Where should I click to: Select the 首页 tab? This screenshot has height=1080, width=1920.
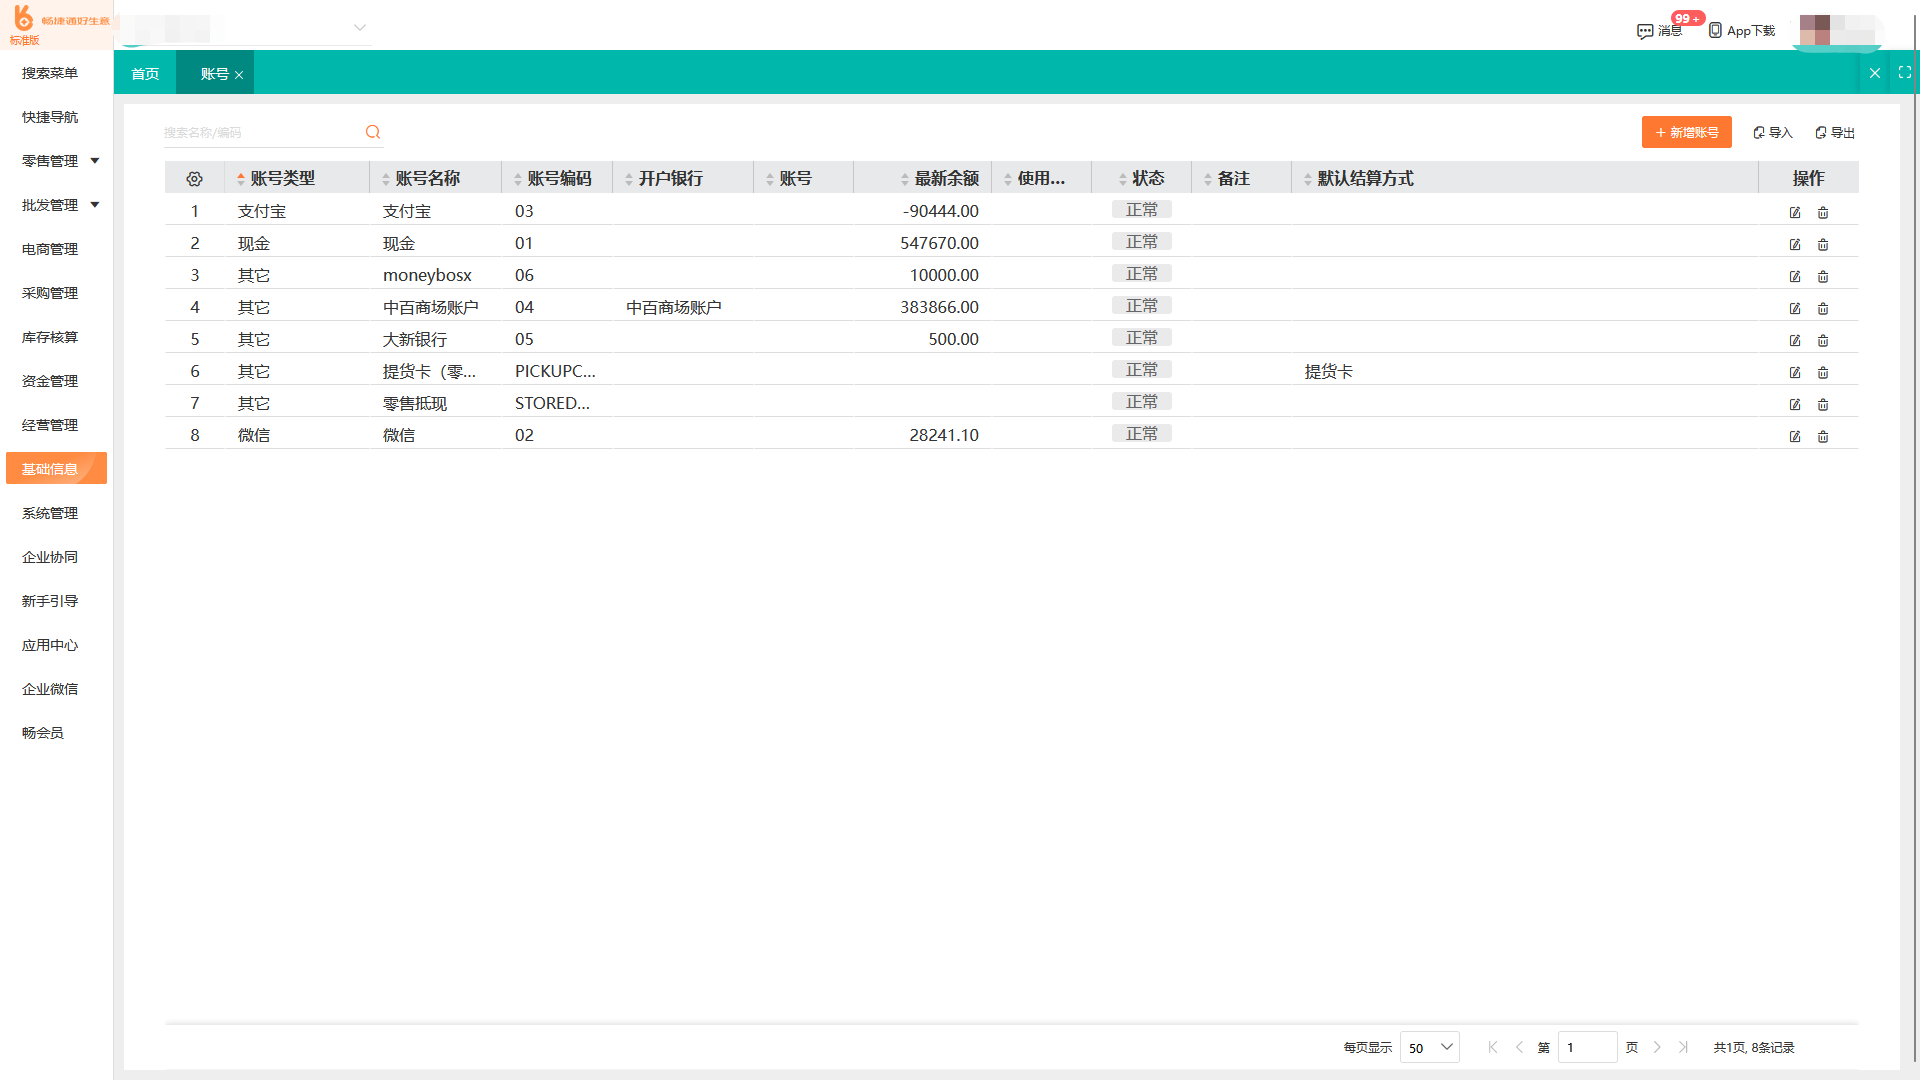point(146,73)
